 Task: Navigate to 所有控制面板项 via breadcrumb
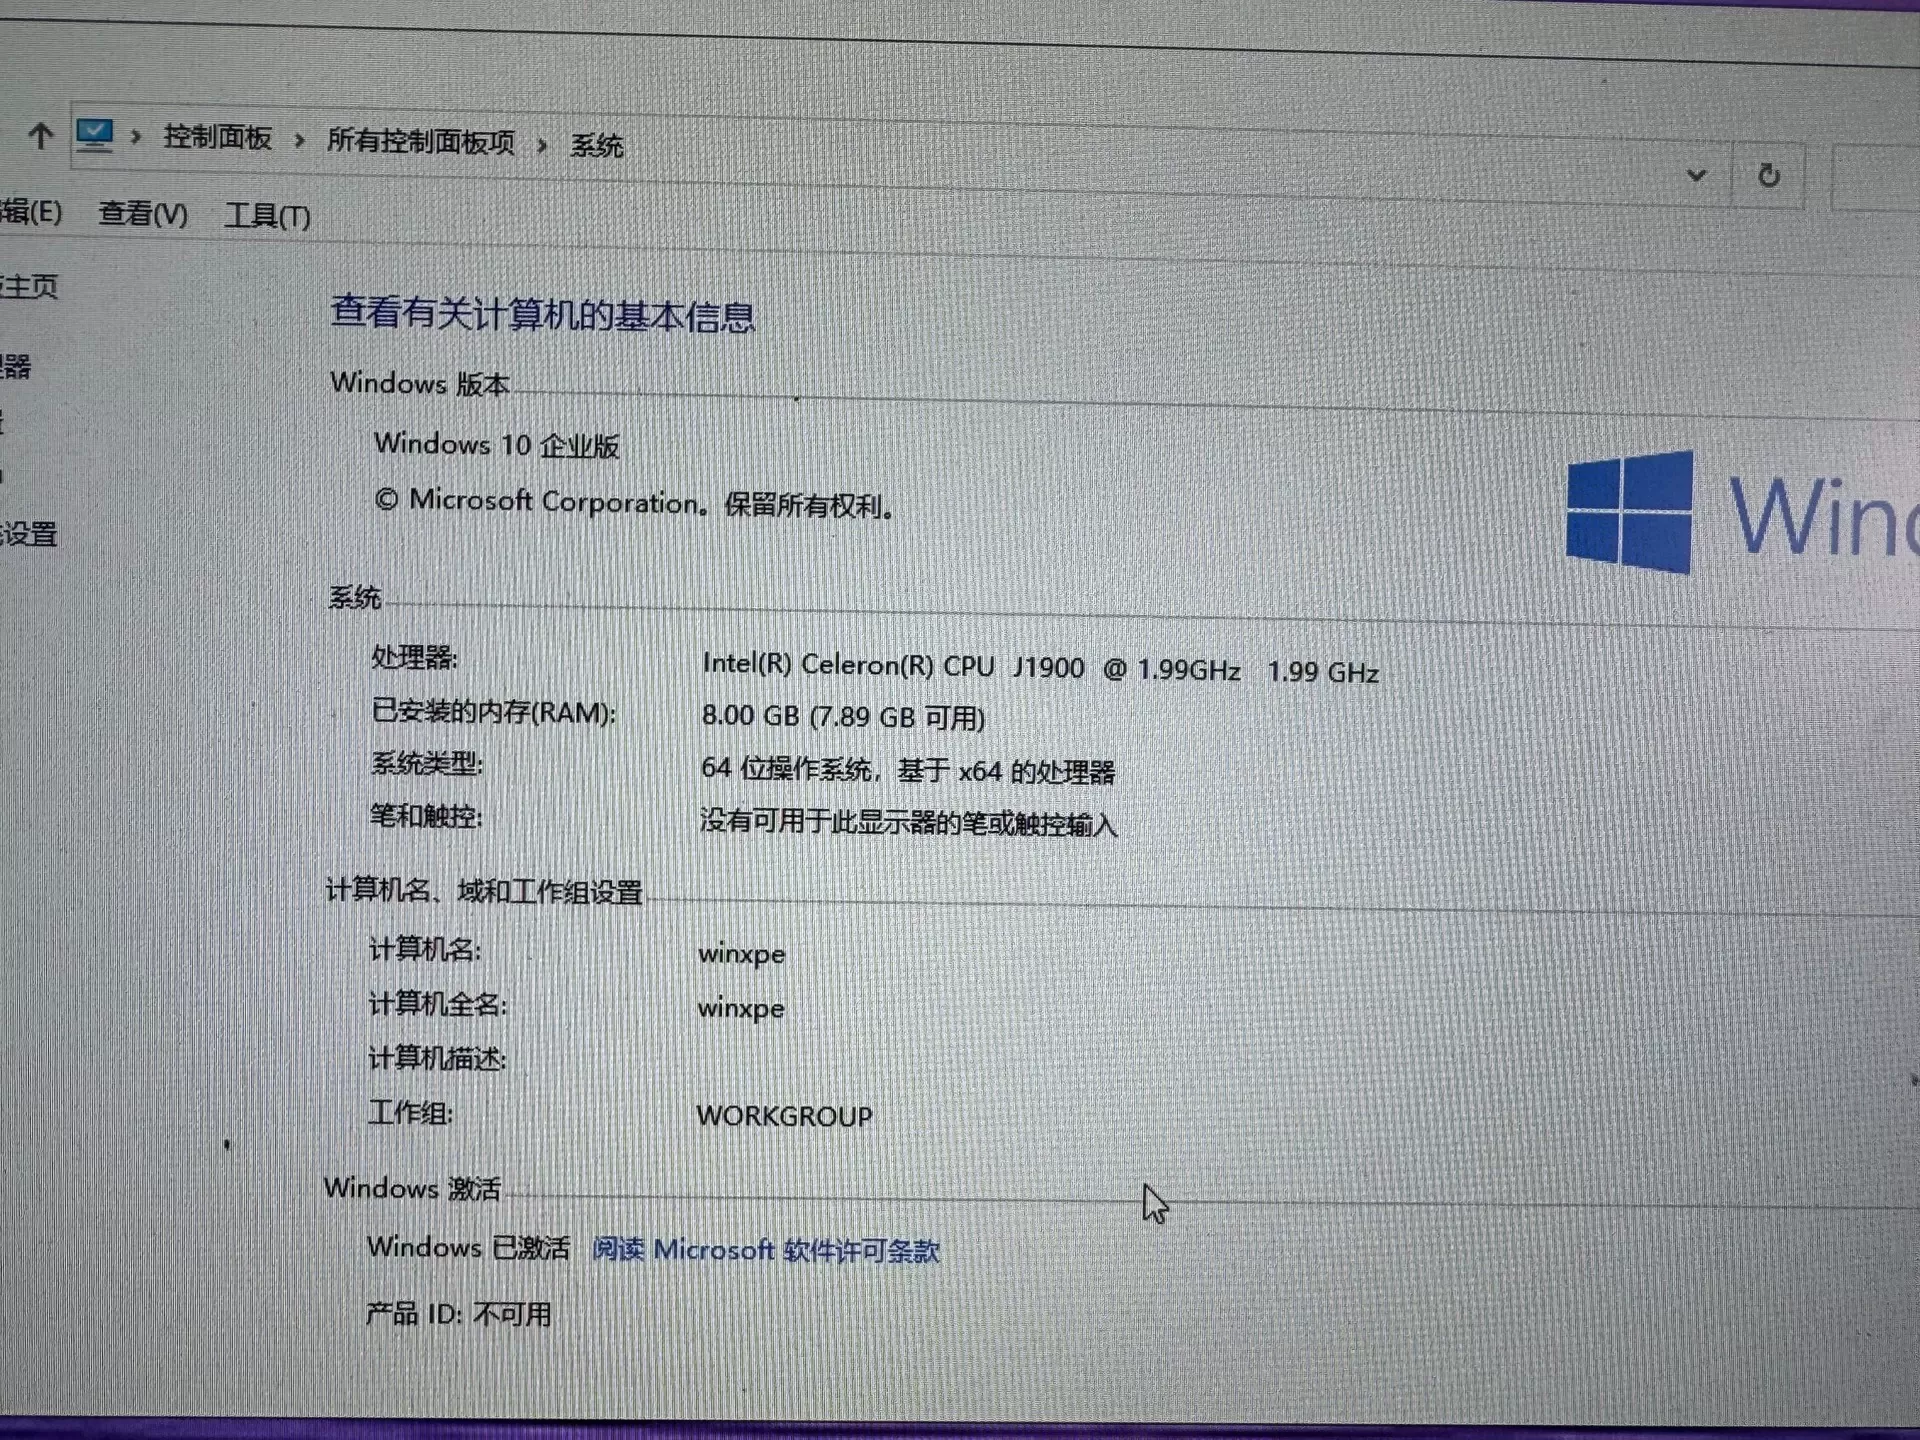tap(420, 142)
